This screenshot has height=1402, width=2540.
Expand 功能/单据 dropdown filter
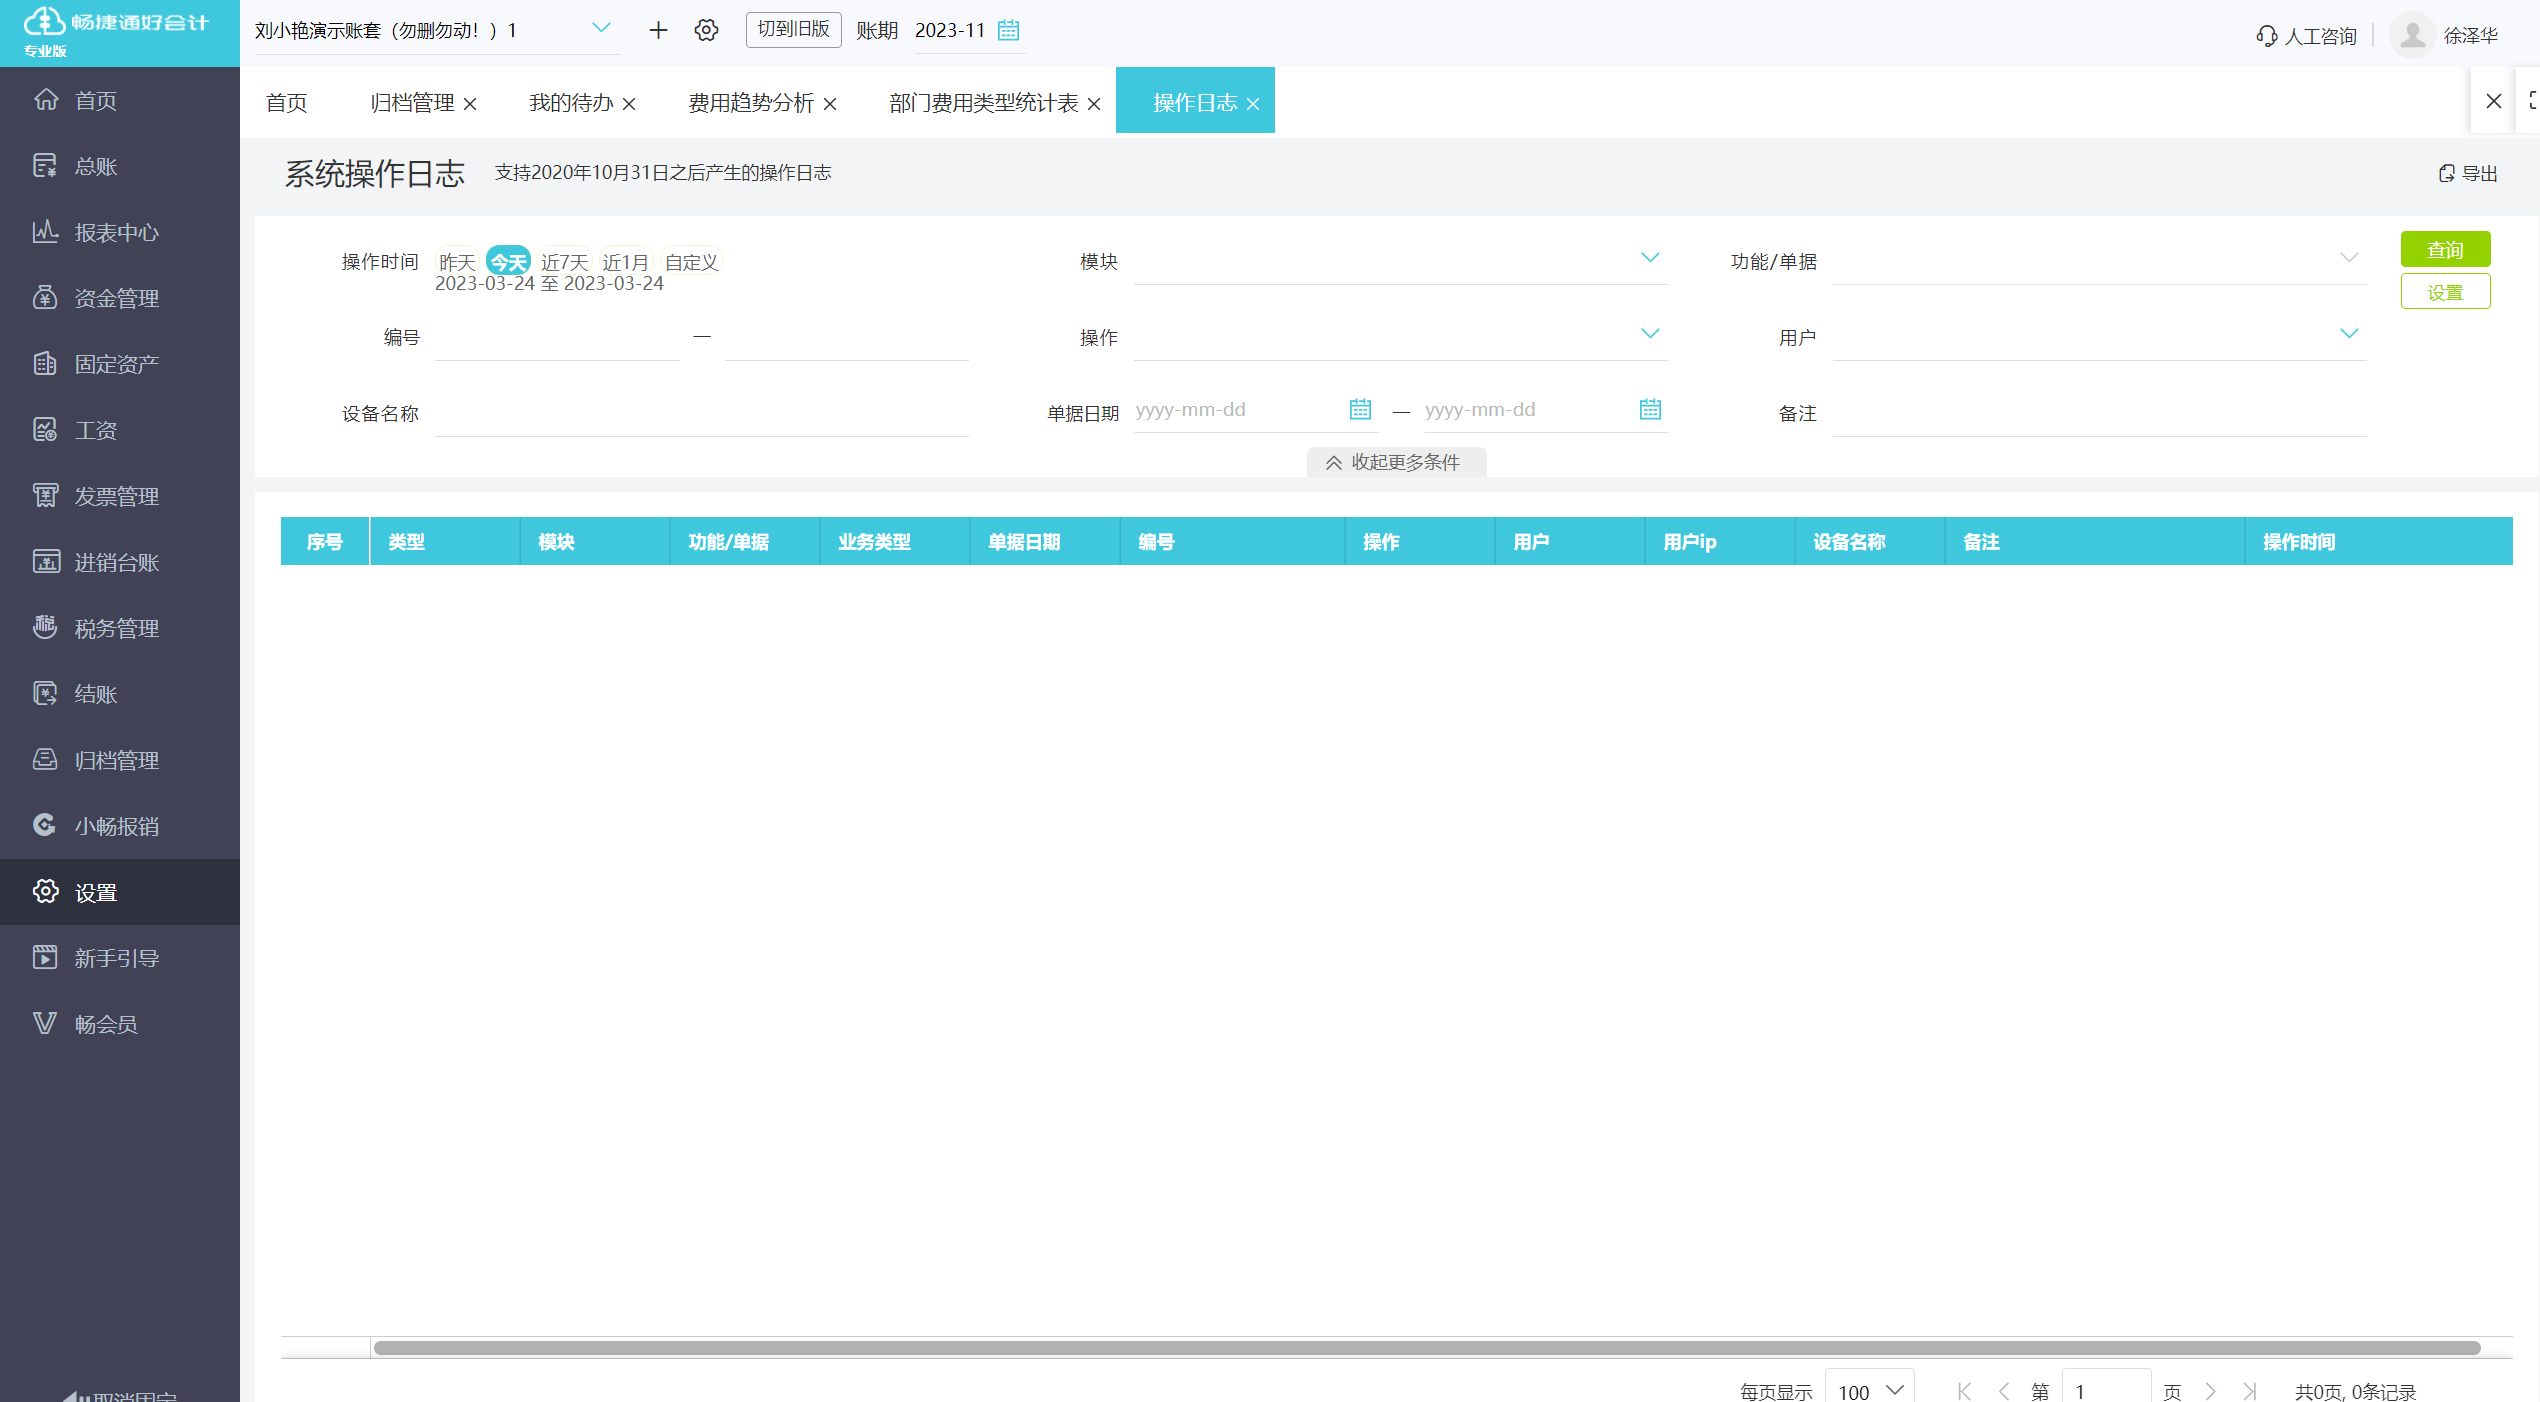tap(2348, 261)
